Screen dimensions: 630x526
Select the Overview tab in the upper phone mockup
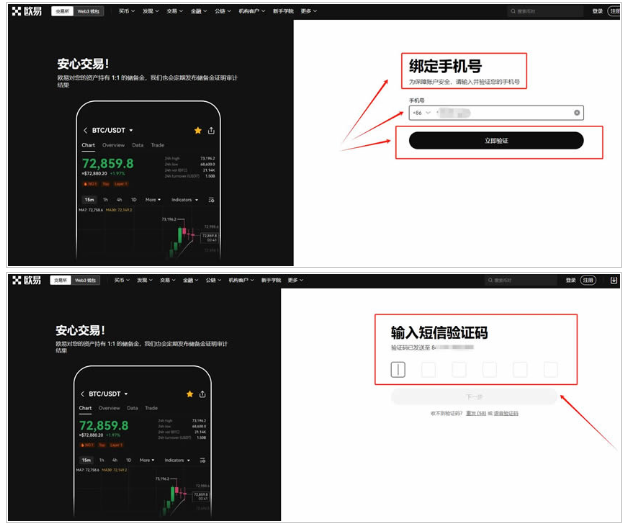click(113, 145)
